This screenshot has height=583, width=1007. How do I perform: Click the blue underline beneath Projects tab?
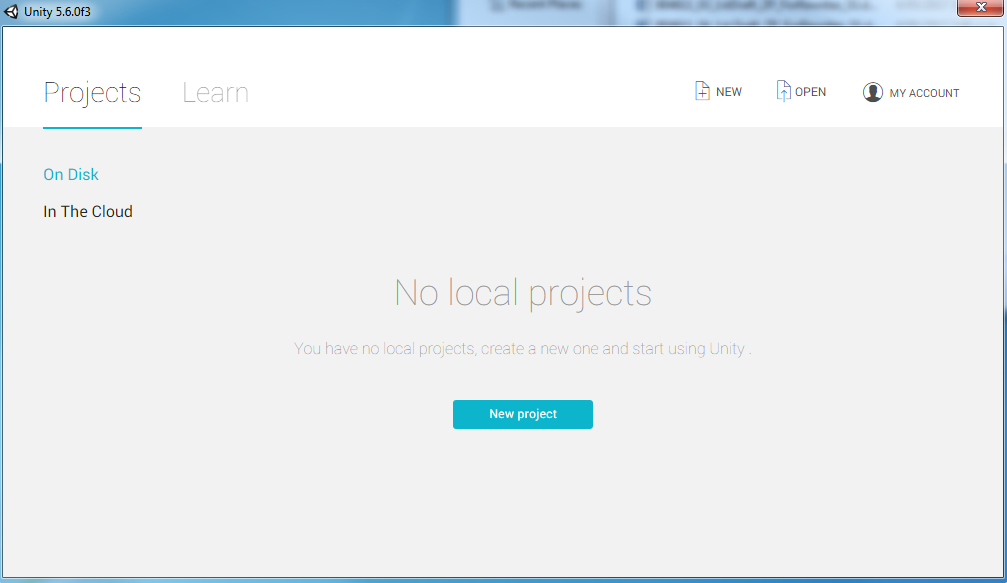pyautogui.click(x=92, y=128)
